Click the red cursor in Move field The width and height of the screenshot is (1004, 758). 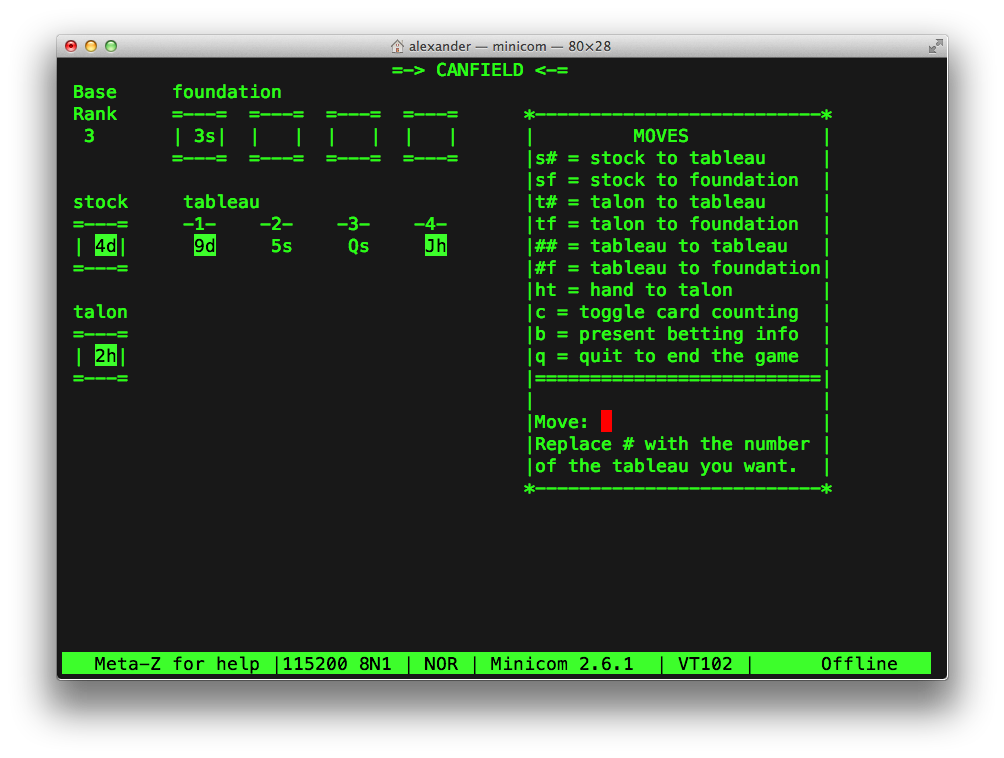click(606, 422)
